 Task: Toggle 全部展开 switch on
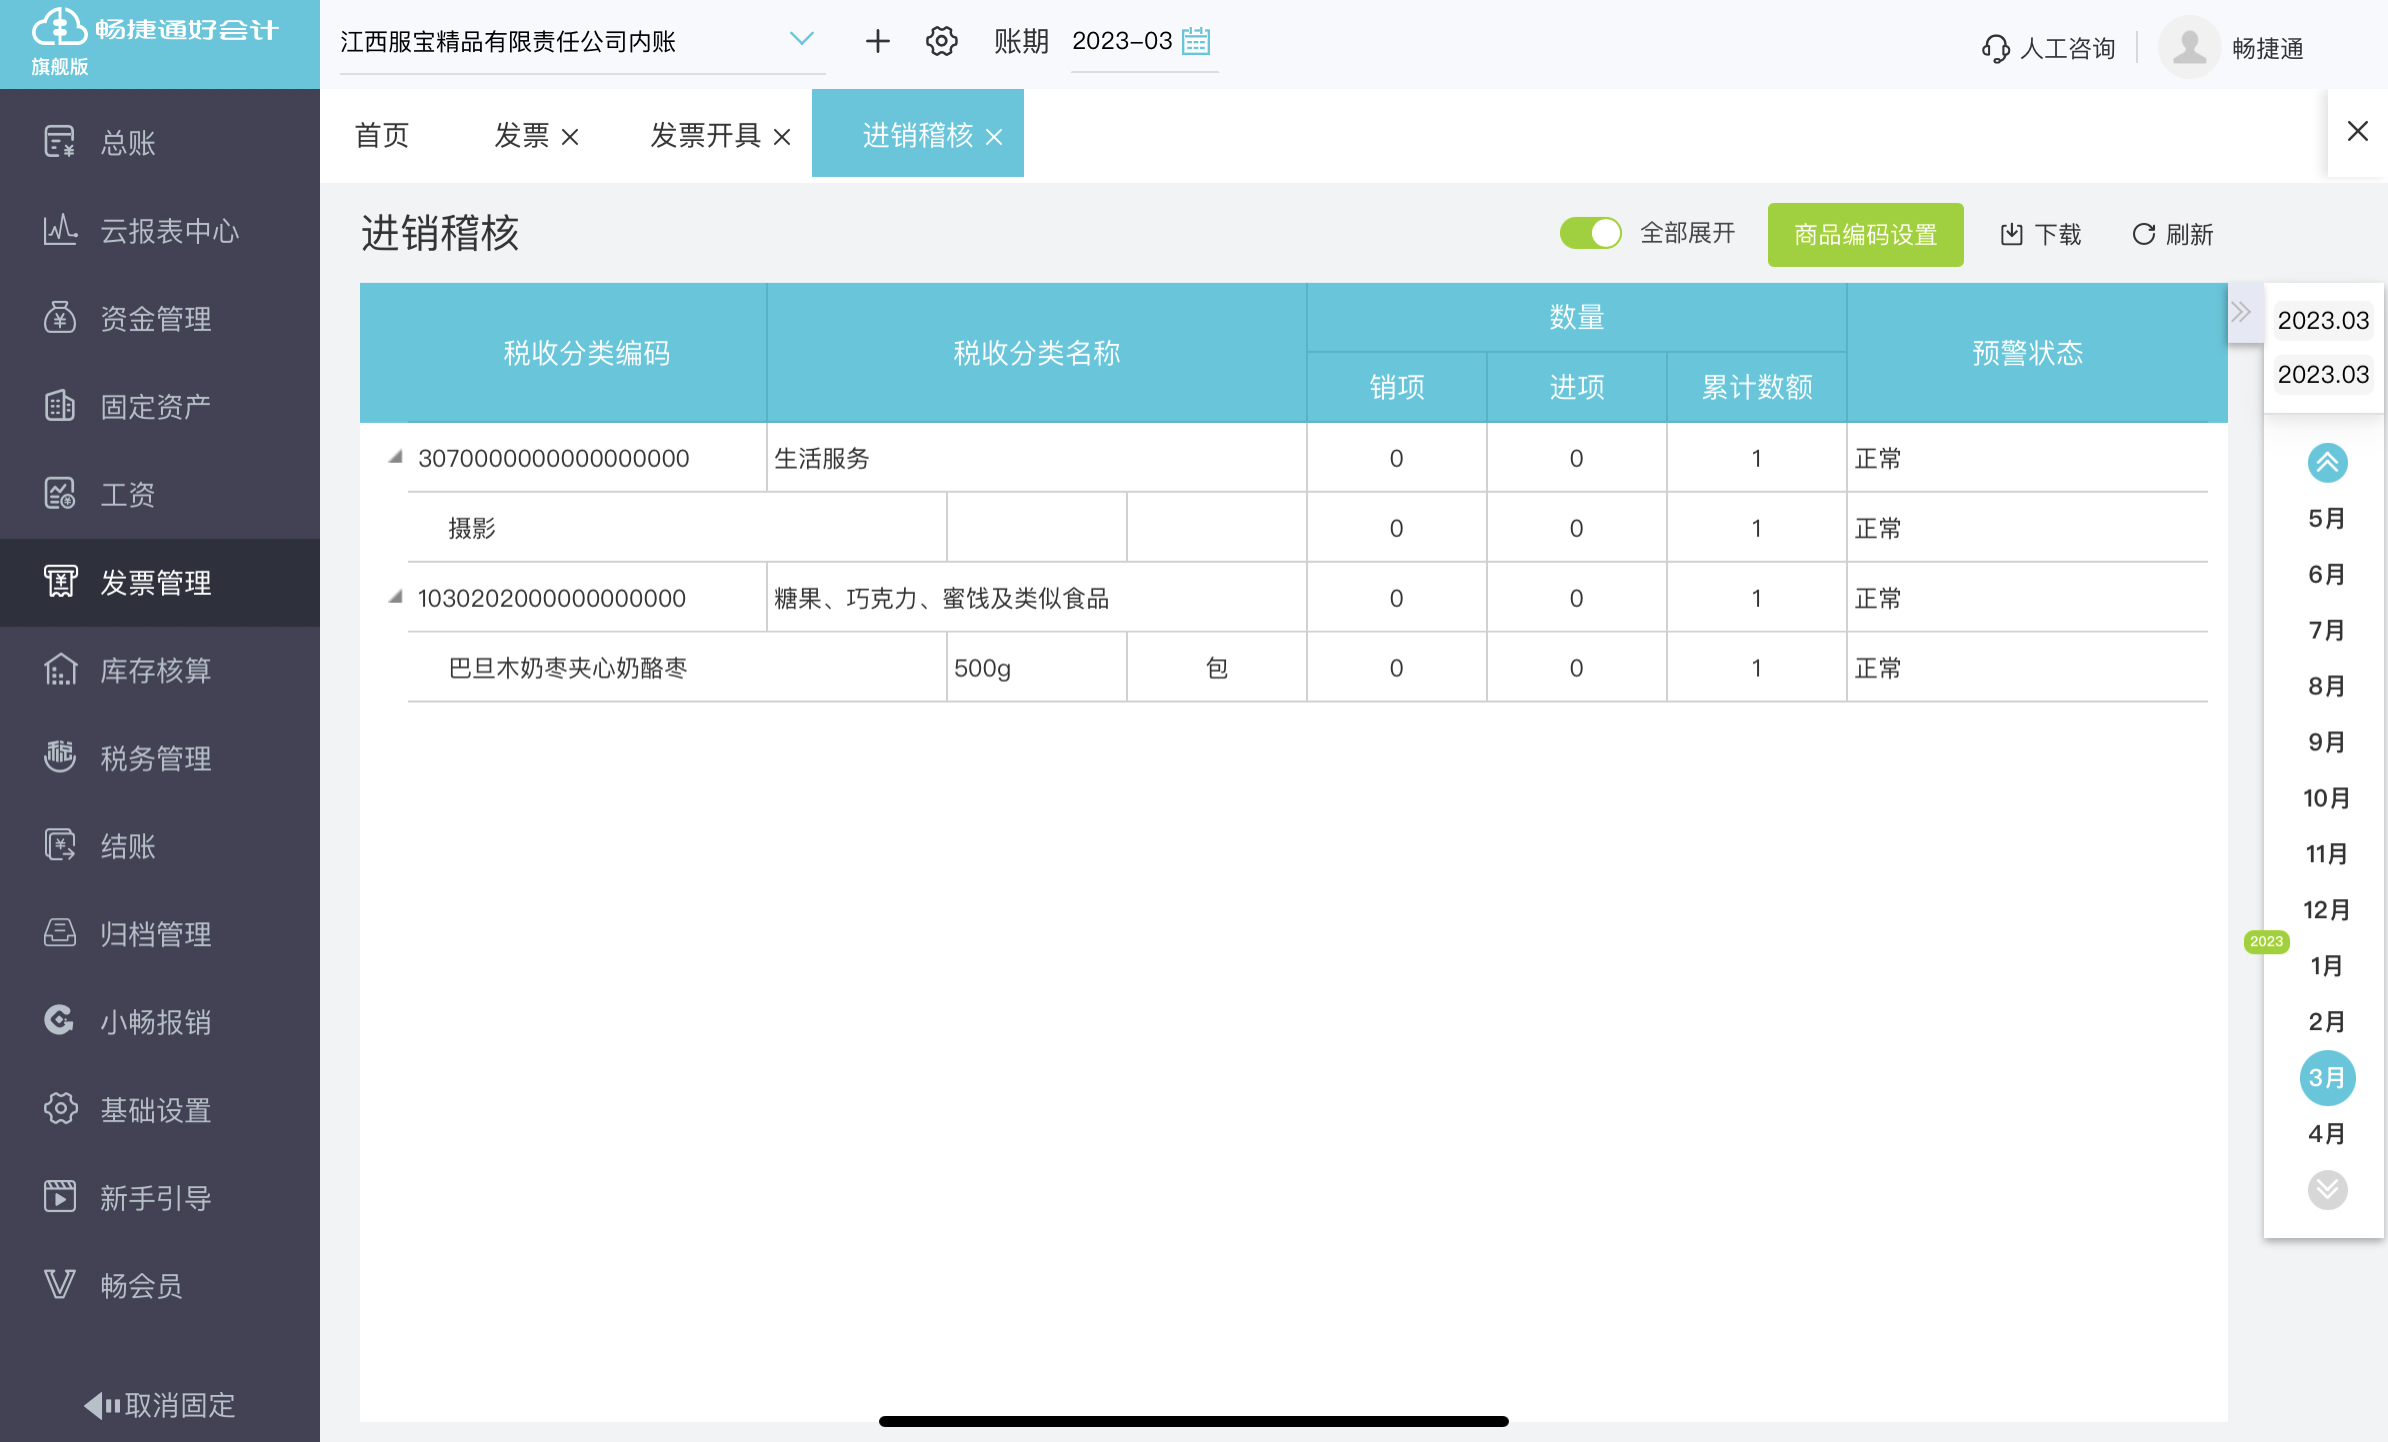click(1588, 234)
